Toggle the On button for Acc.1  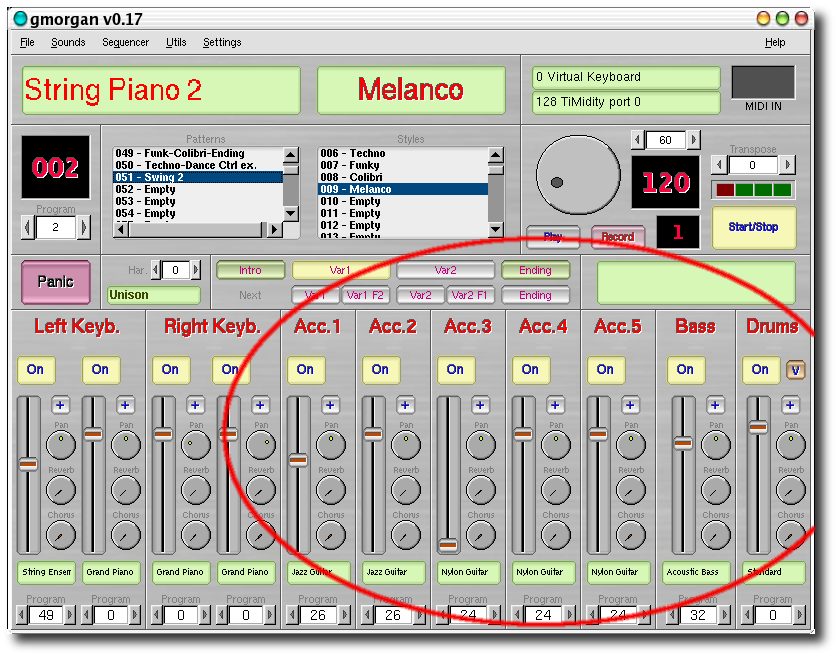coord(305,369)
